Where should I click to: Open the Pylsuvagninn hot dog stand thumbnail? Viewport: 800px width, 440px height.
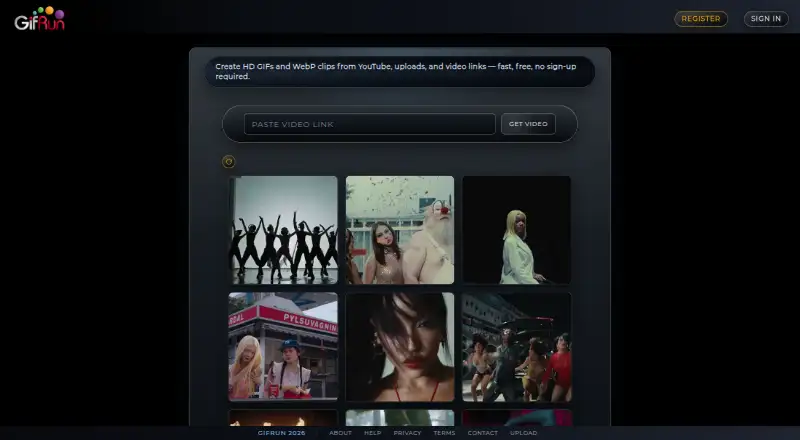pyautogui.click(x=283, y=347)
